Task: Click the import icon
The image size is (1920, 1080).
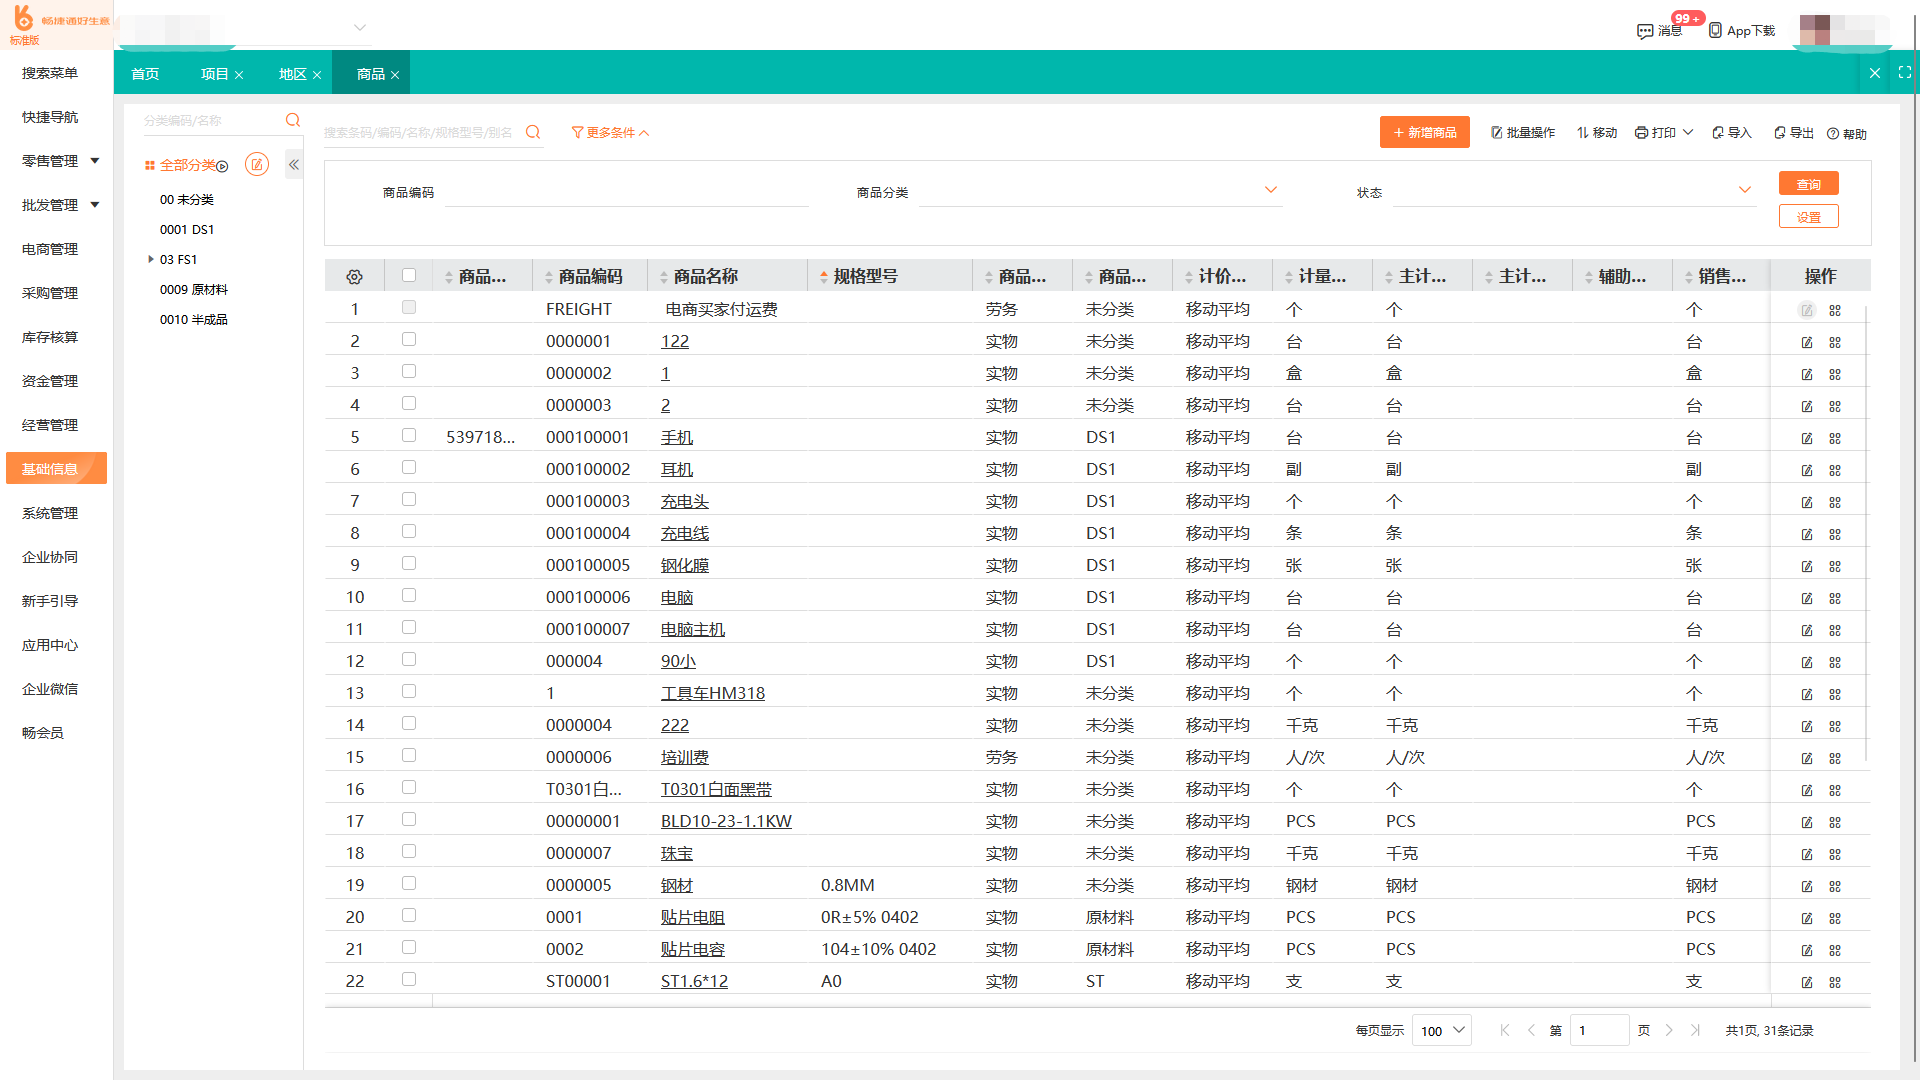Action: [x=1730, y=131]
